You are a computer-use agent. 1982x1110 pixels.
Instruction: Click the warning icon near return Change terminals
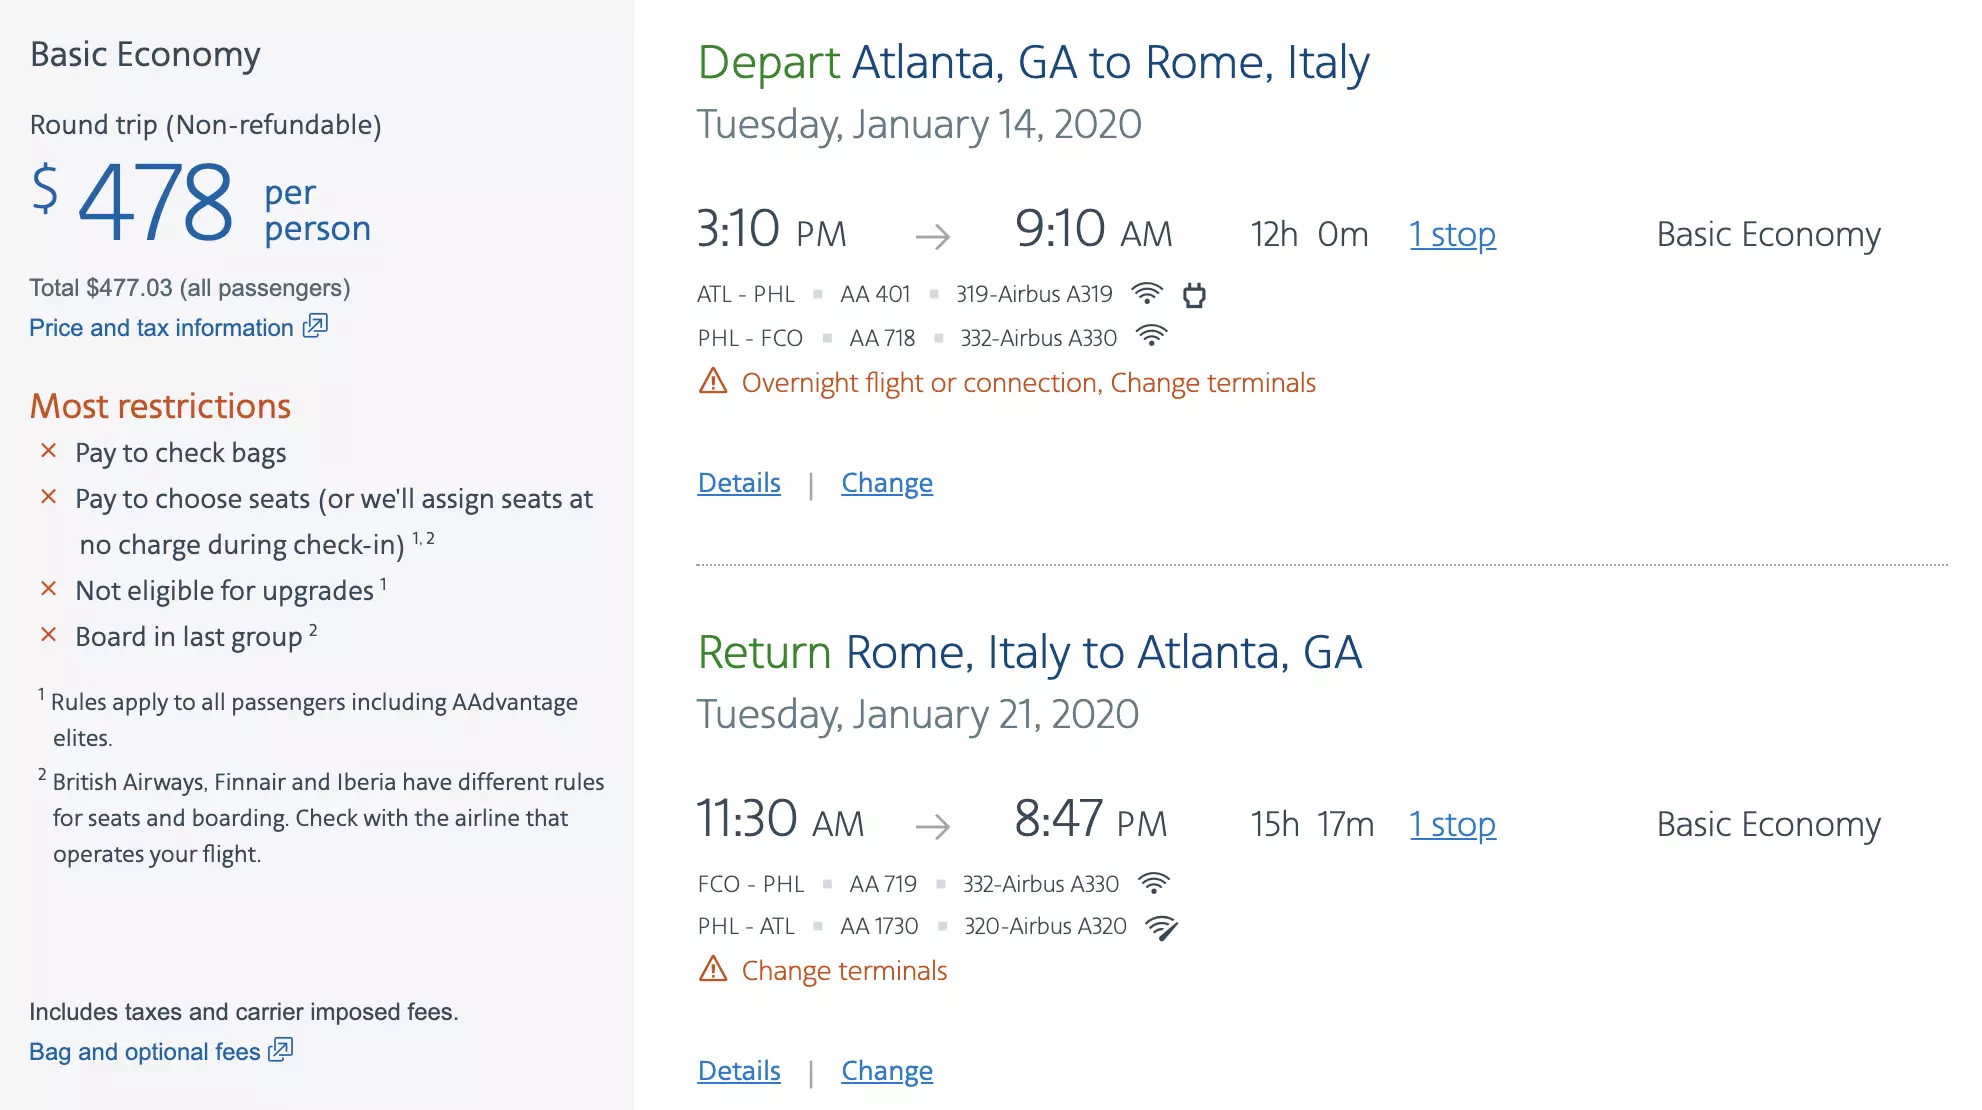pyautogui.click(x=712, y=970)
